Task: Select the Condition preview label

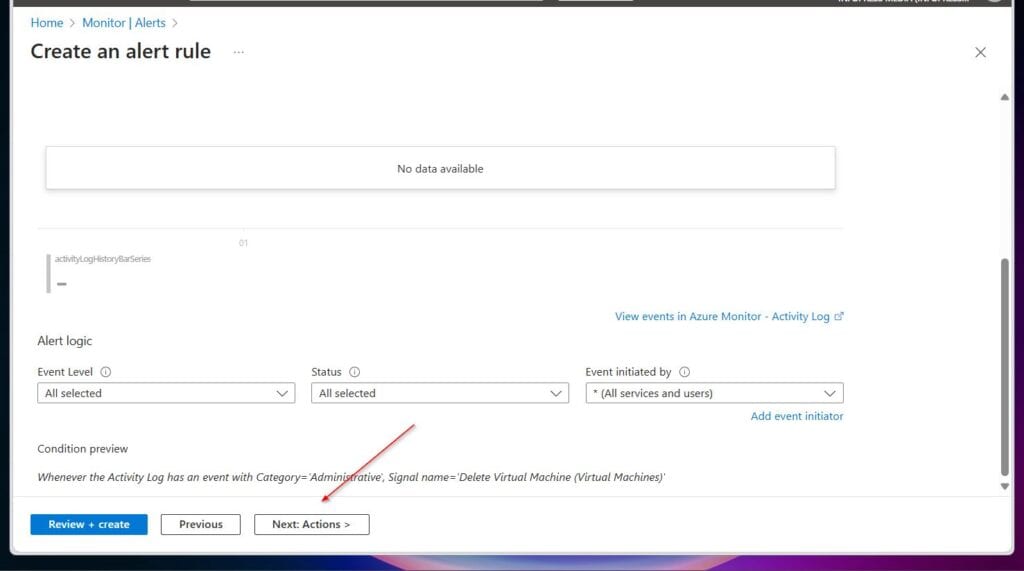Action: coord(82,449)
